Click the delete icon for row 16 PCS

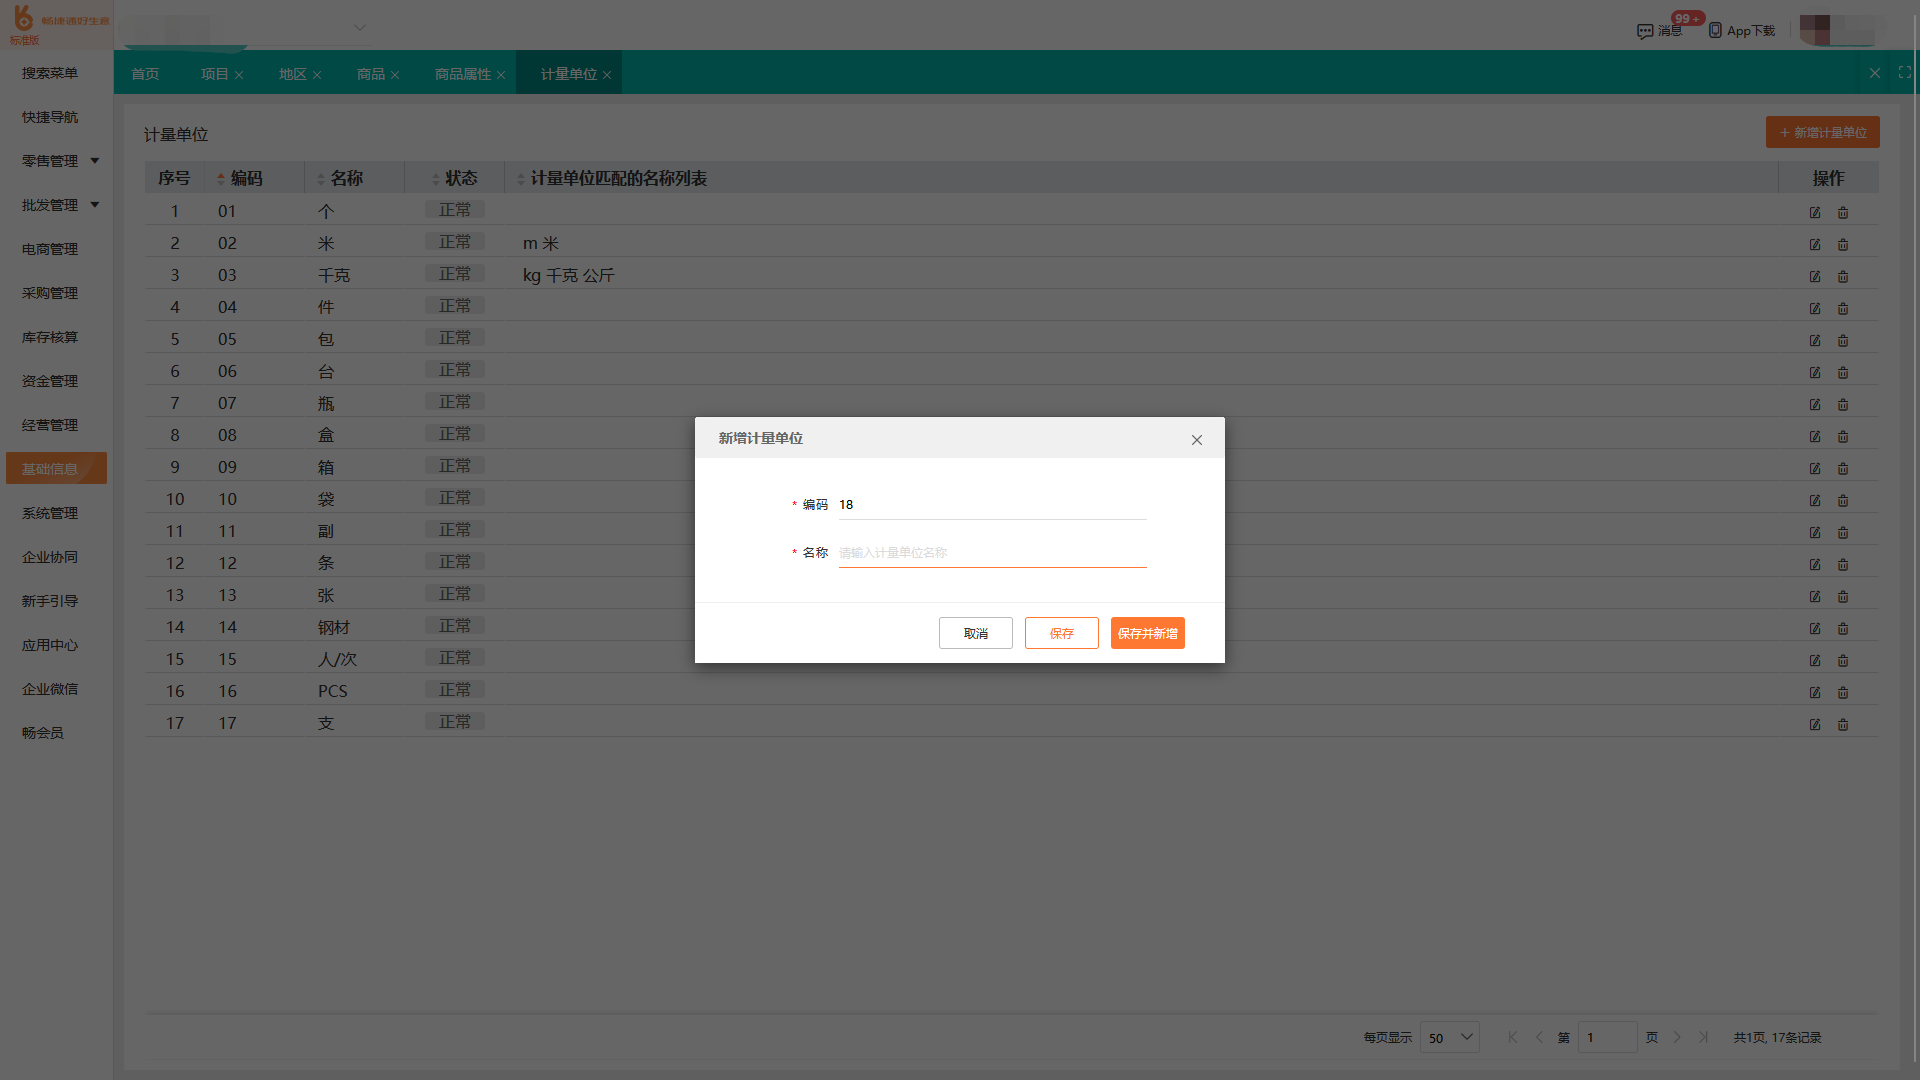click(x=1842, y=691)
